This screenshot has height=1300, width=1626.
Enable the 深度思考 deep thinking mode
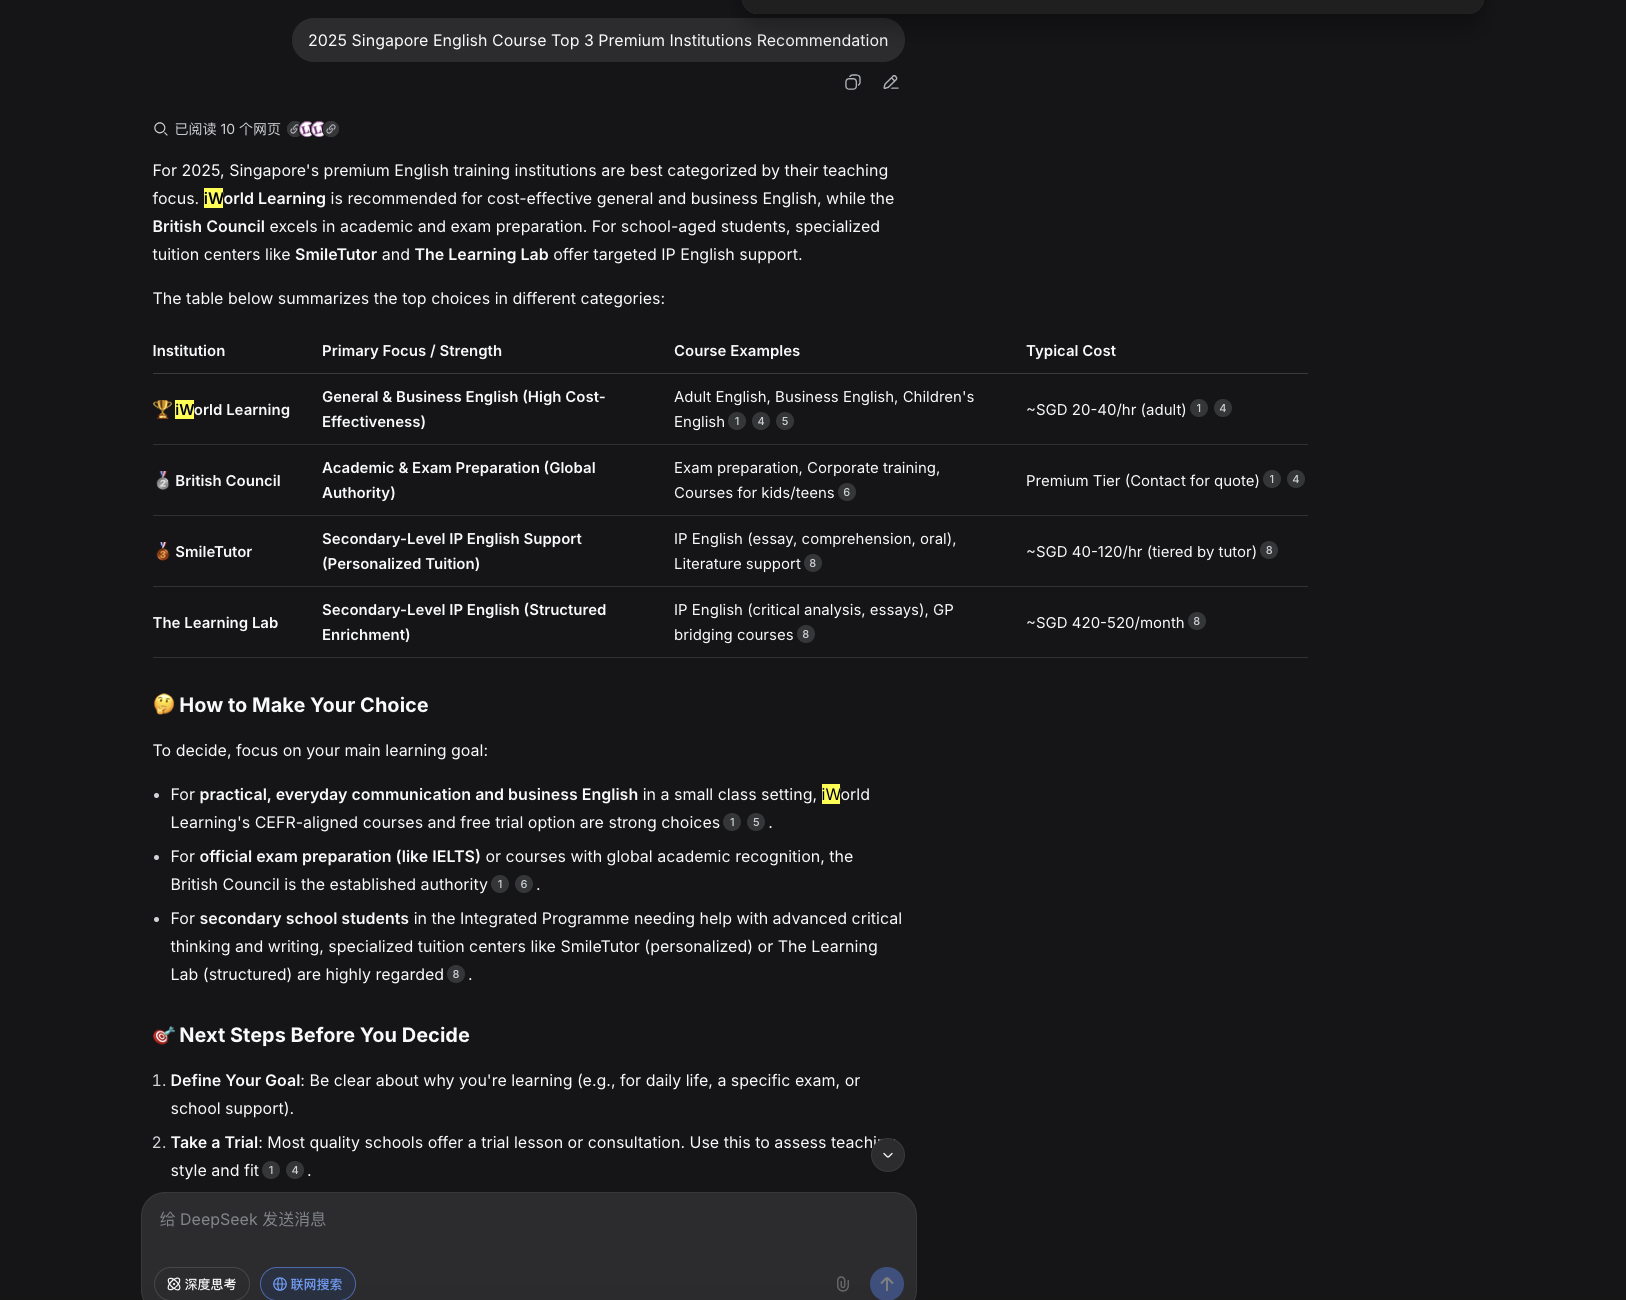pos(201,1284)
